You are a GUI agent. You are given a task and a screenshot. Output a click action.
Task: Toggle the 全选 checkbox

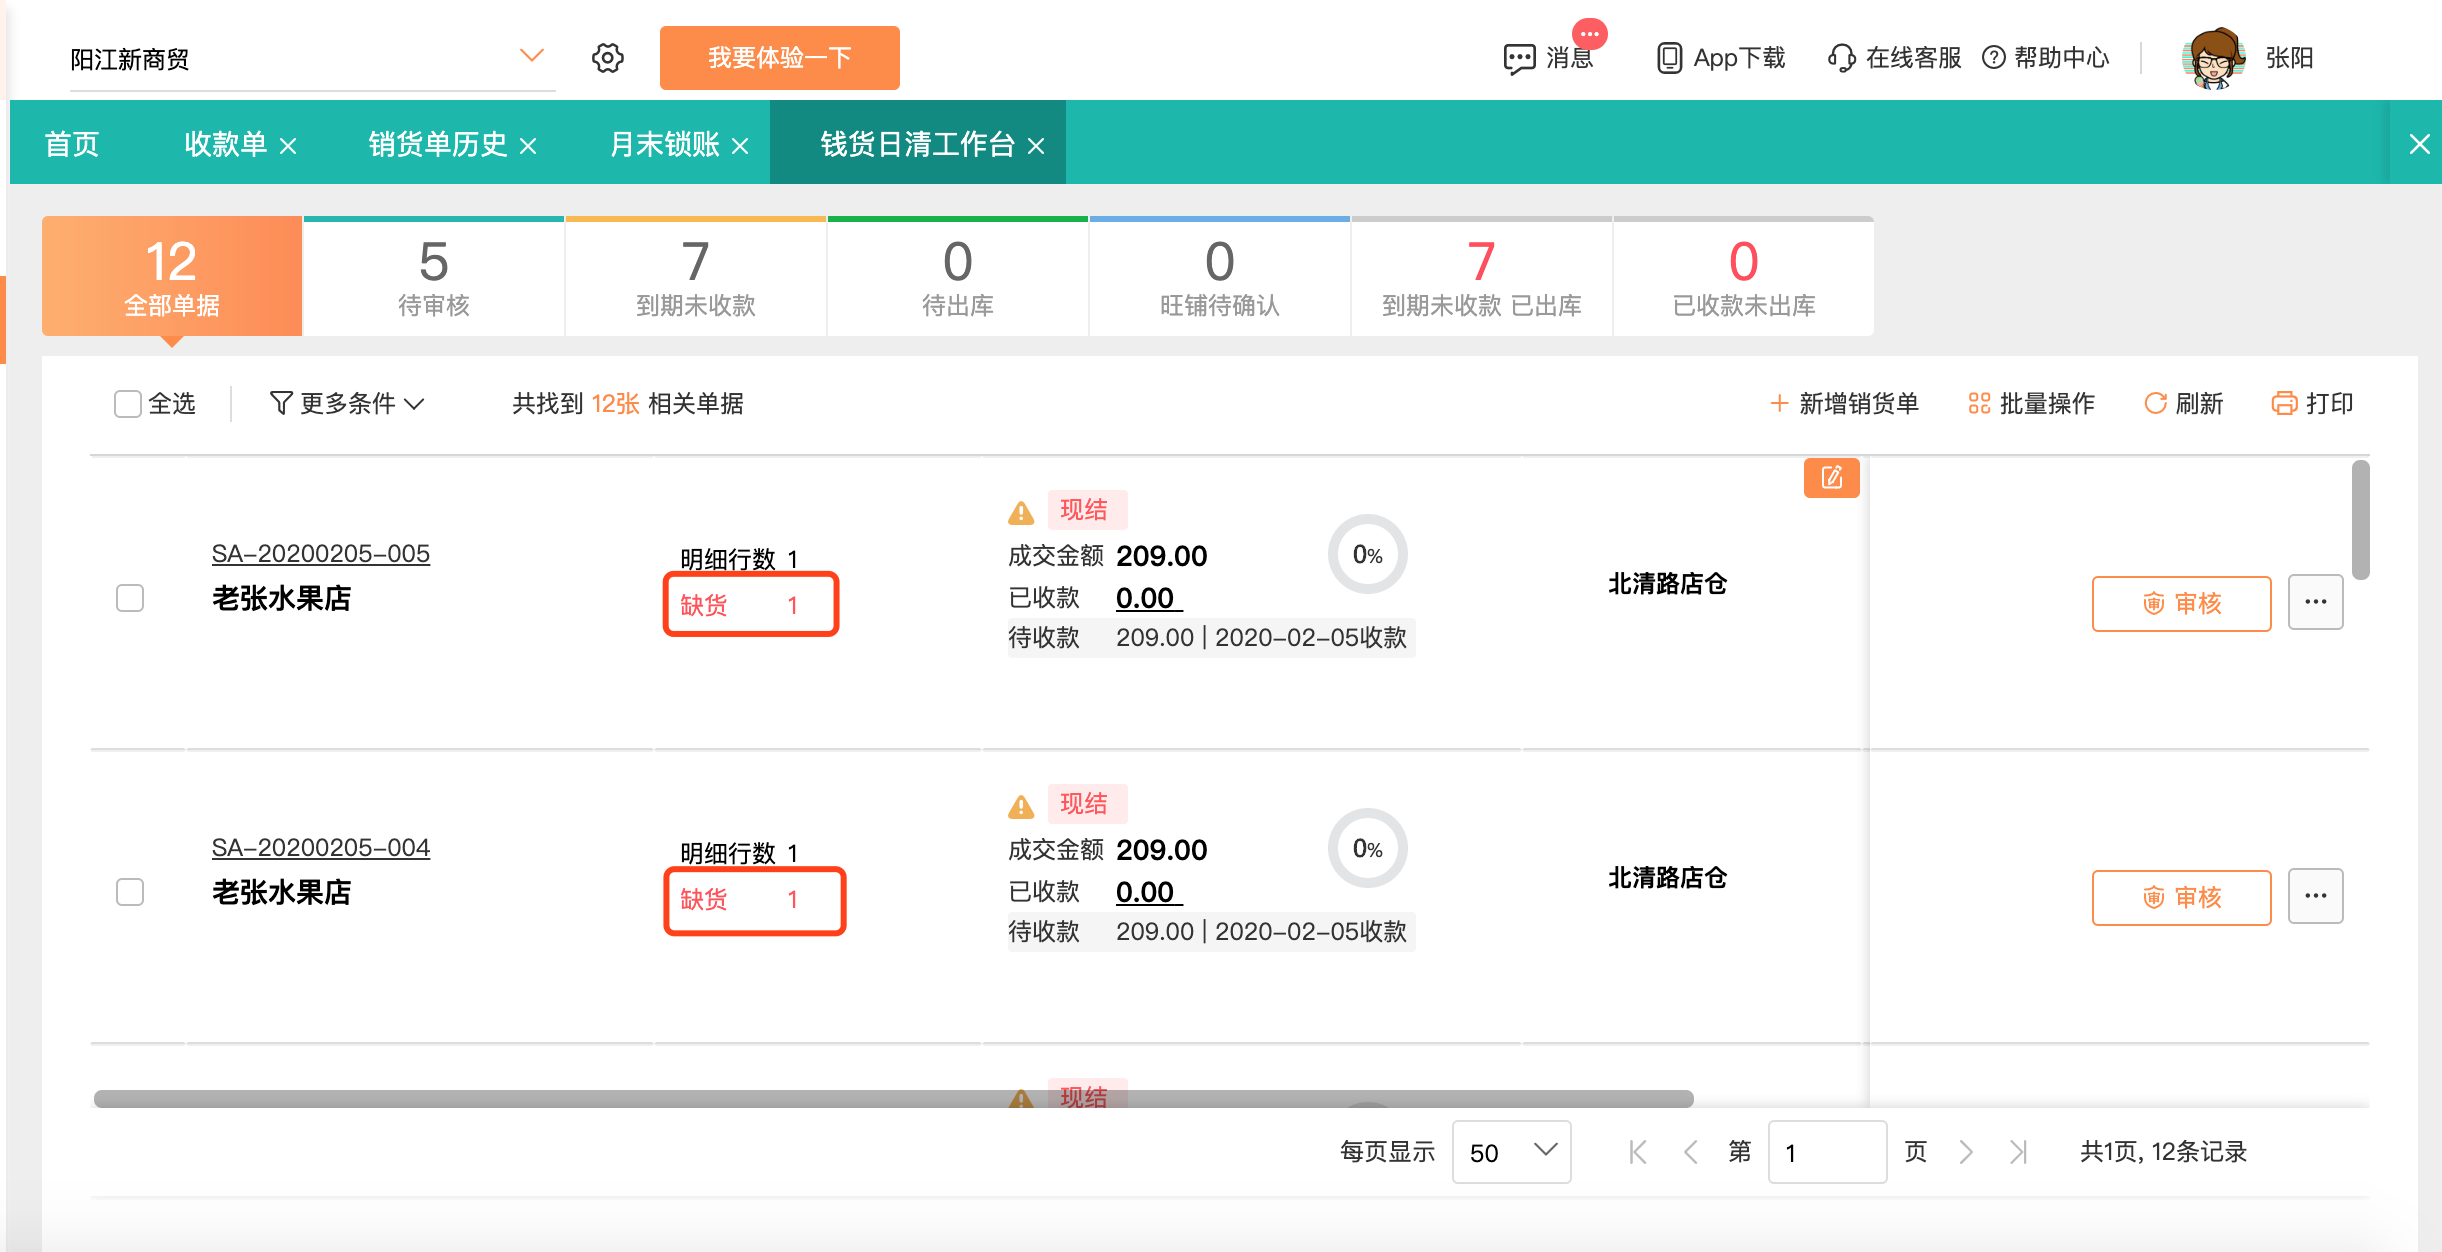click(x=128, y=402)
